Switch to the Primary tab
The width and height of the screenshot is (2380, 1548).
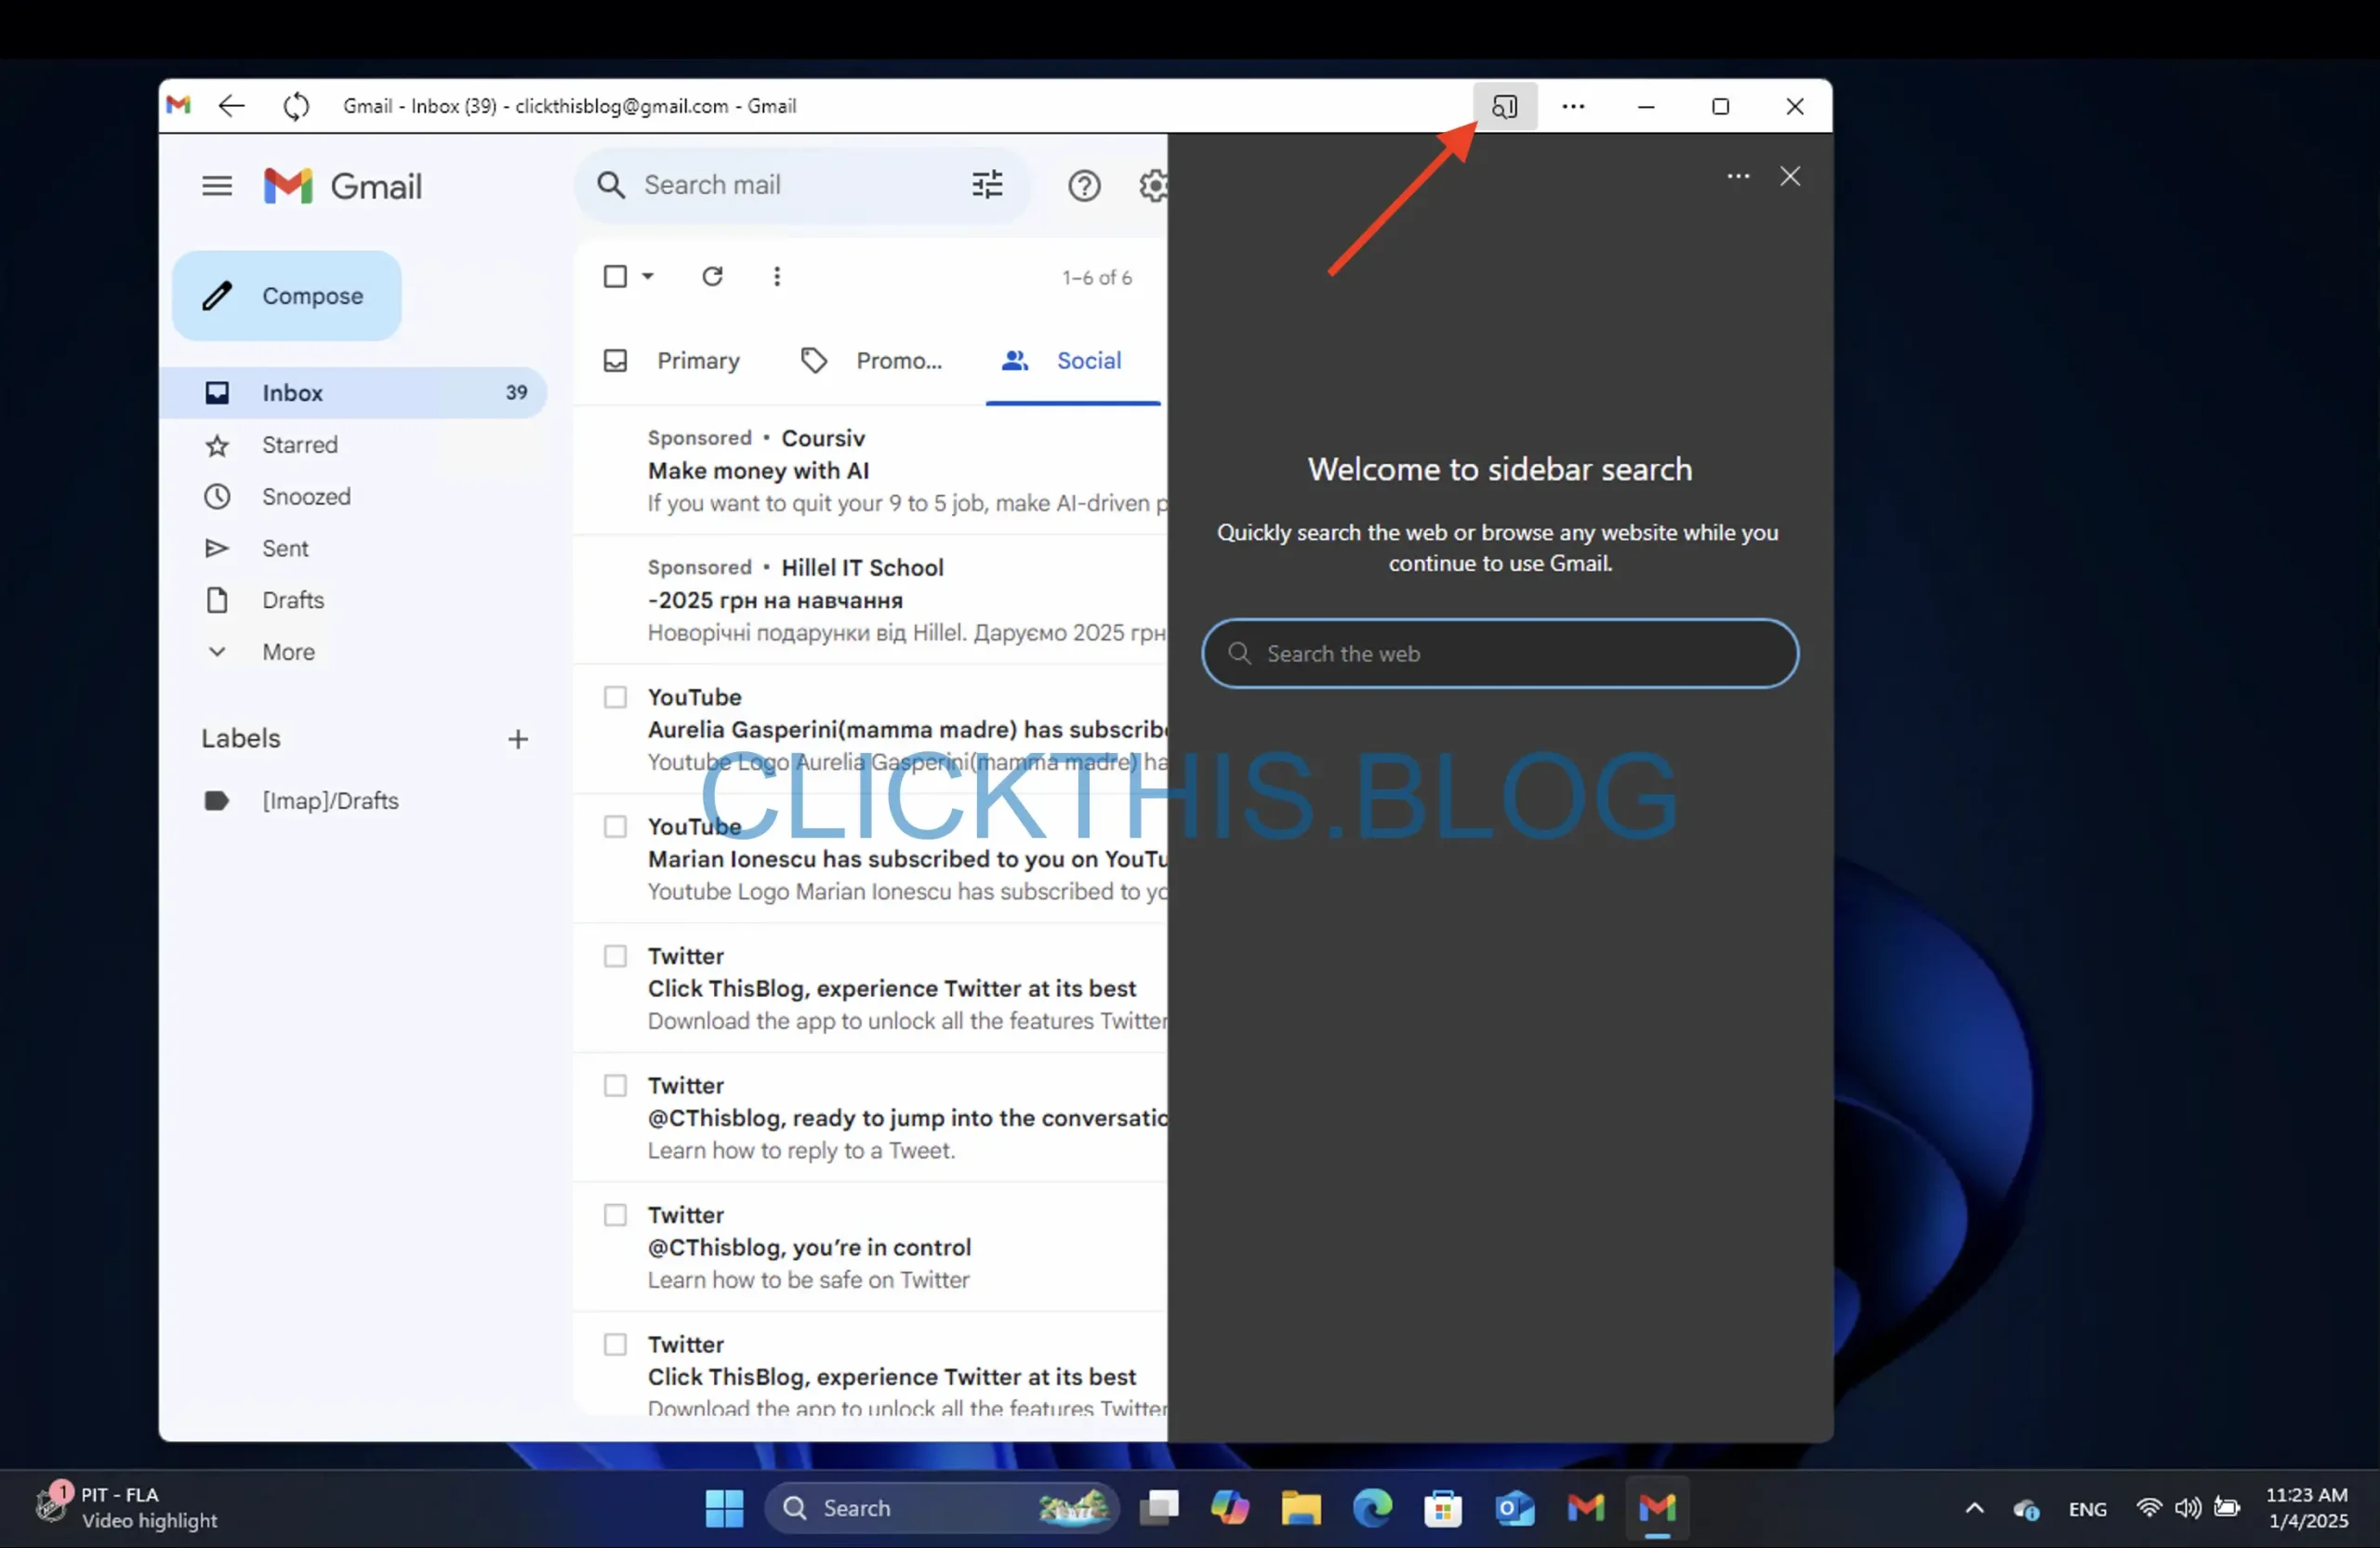pyautogui.click(x=673, y=361)
